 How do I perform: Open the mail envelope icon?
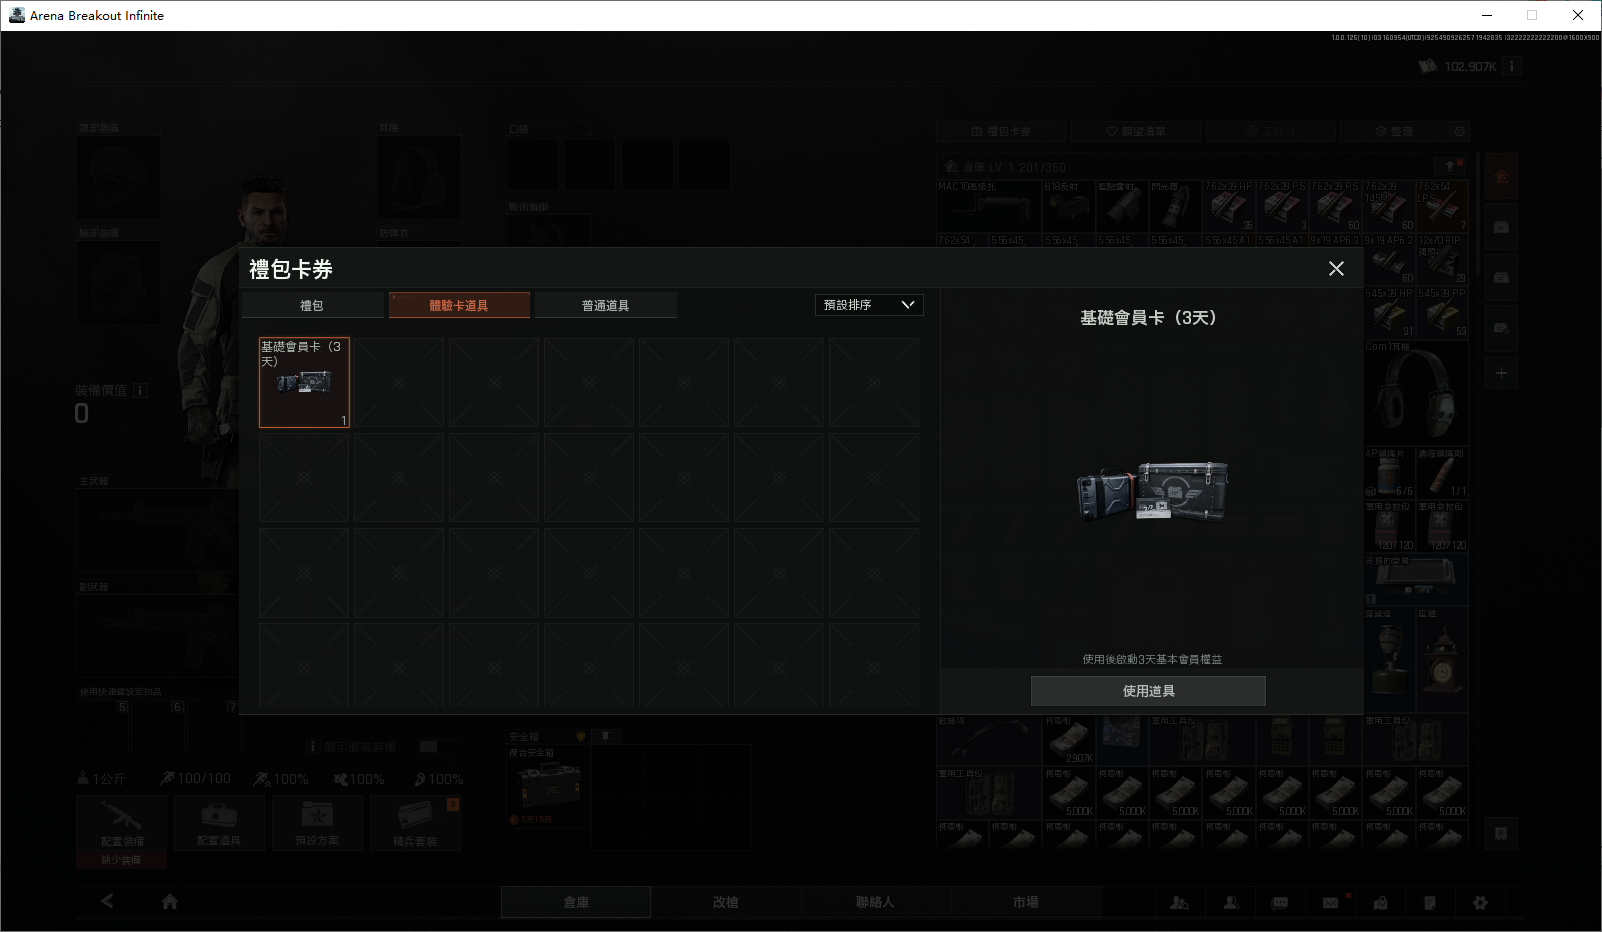pyautogui.click(x=1330, y=903)
